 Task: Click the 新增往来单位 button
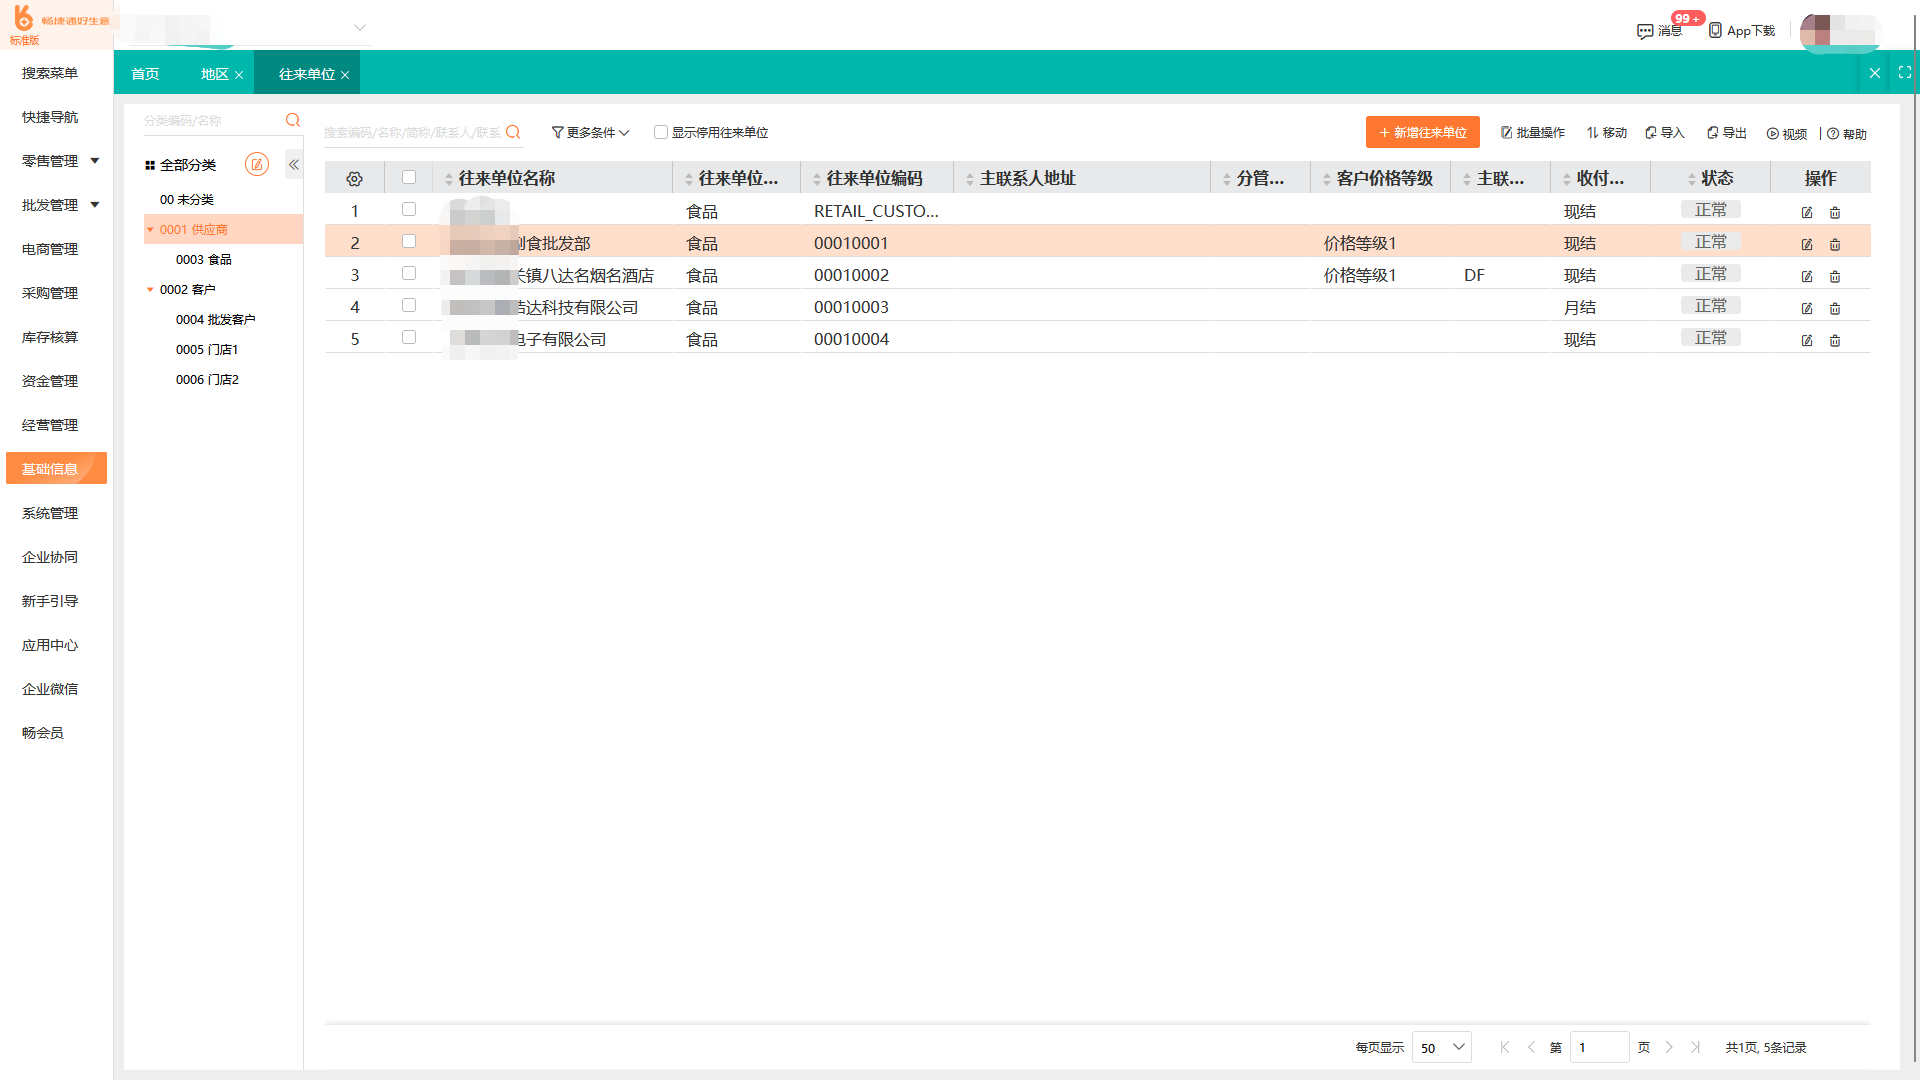pyautogui.click(x=1424, y=132)
